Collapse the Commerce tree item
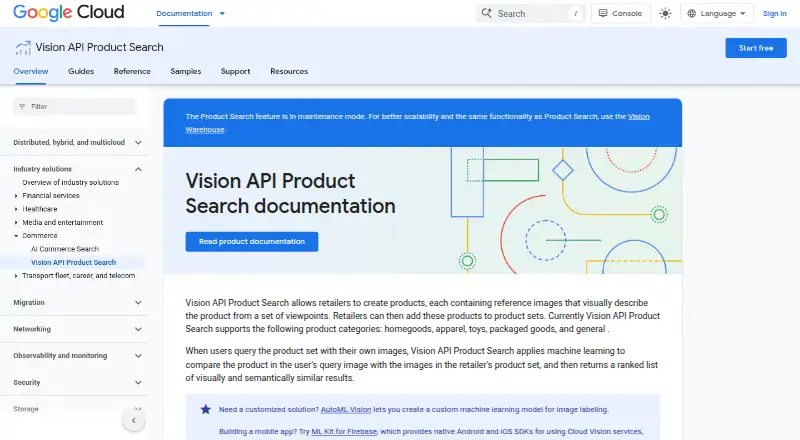The width and height of the screenshot is (800, 440). [x=16, y=236]
